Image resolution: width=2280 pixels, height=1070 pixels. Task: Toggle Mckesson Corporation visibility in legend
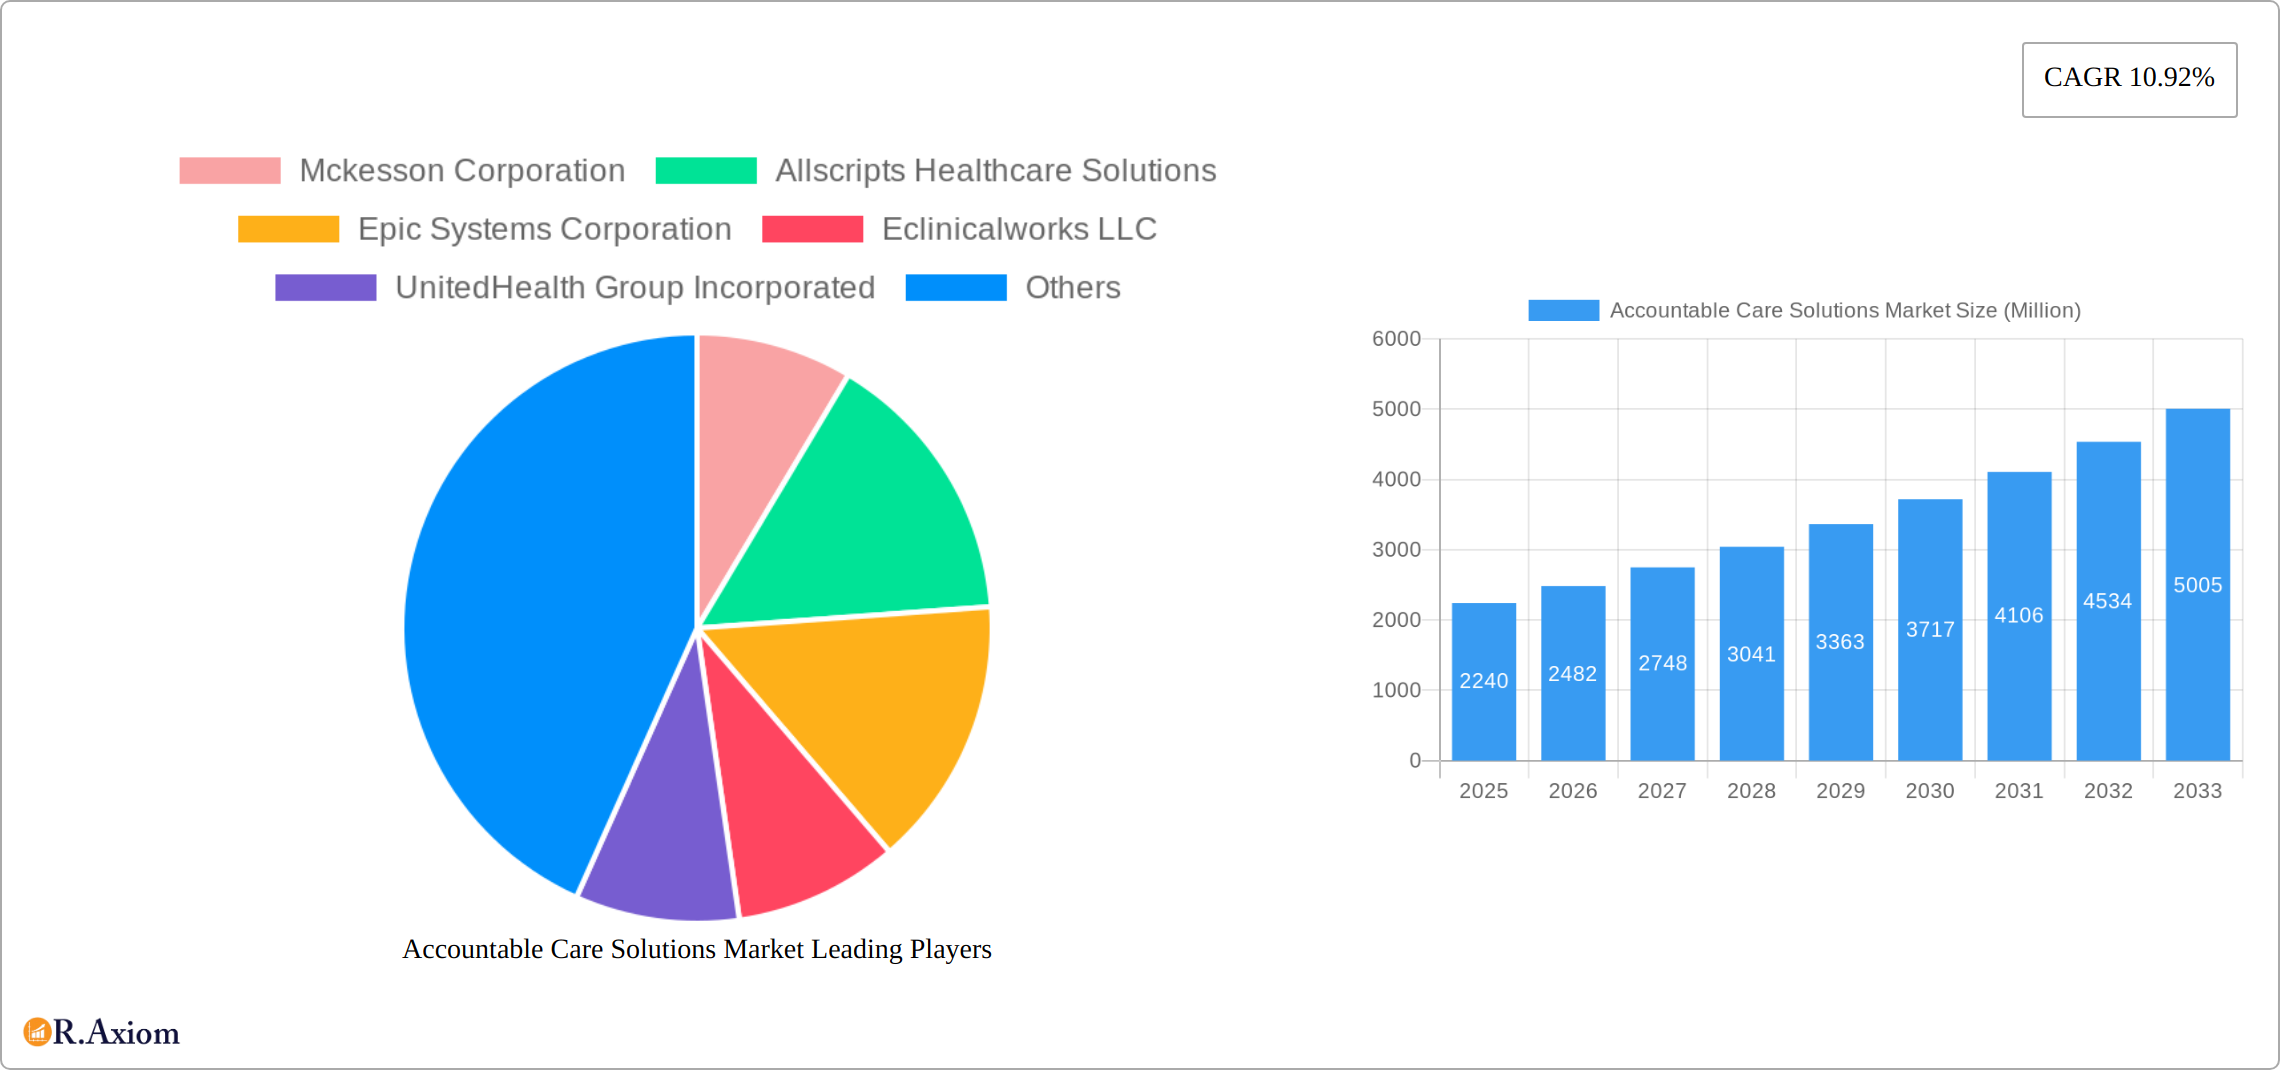click(x=402, y=169)
